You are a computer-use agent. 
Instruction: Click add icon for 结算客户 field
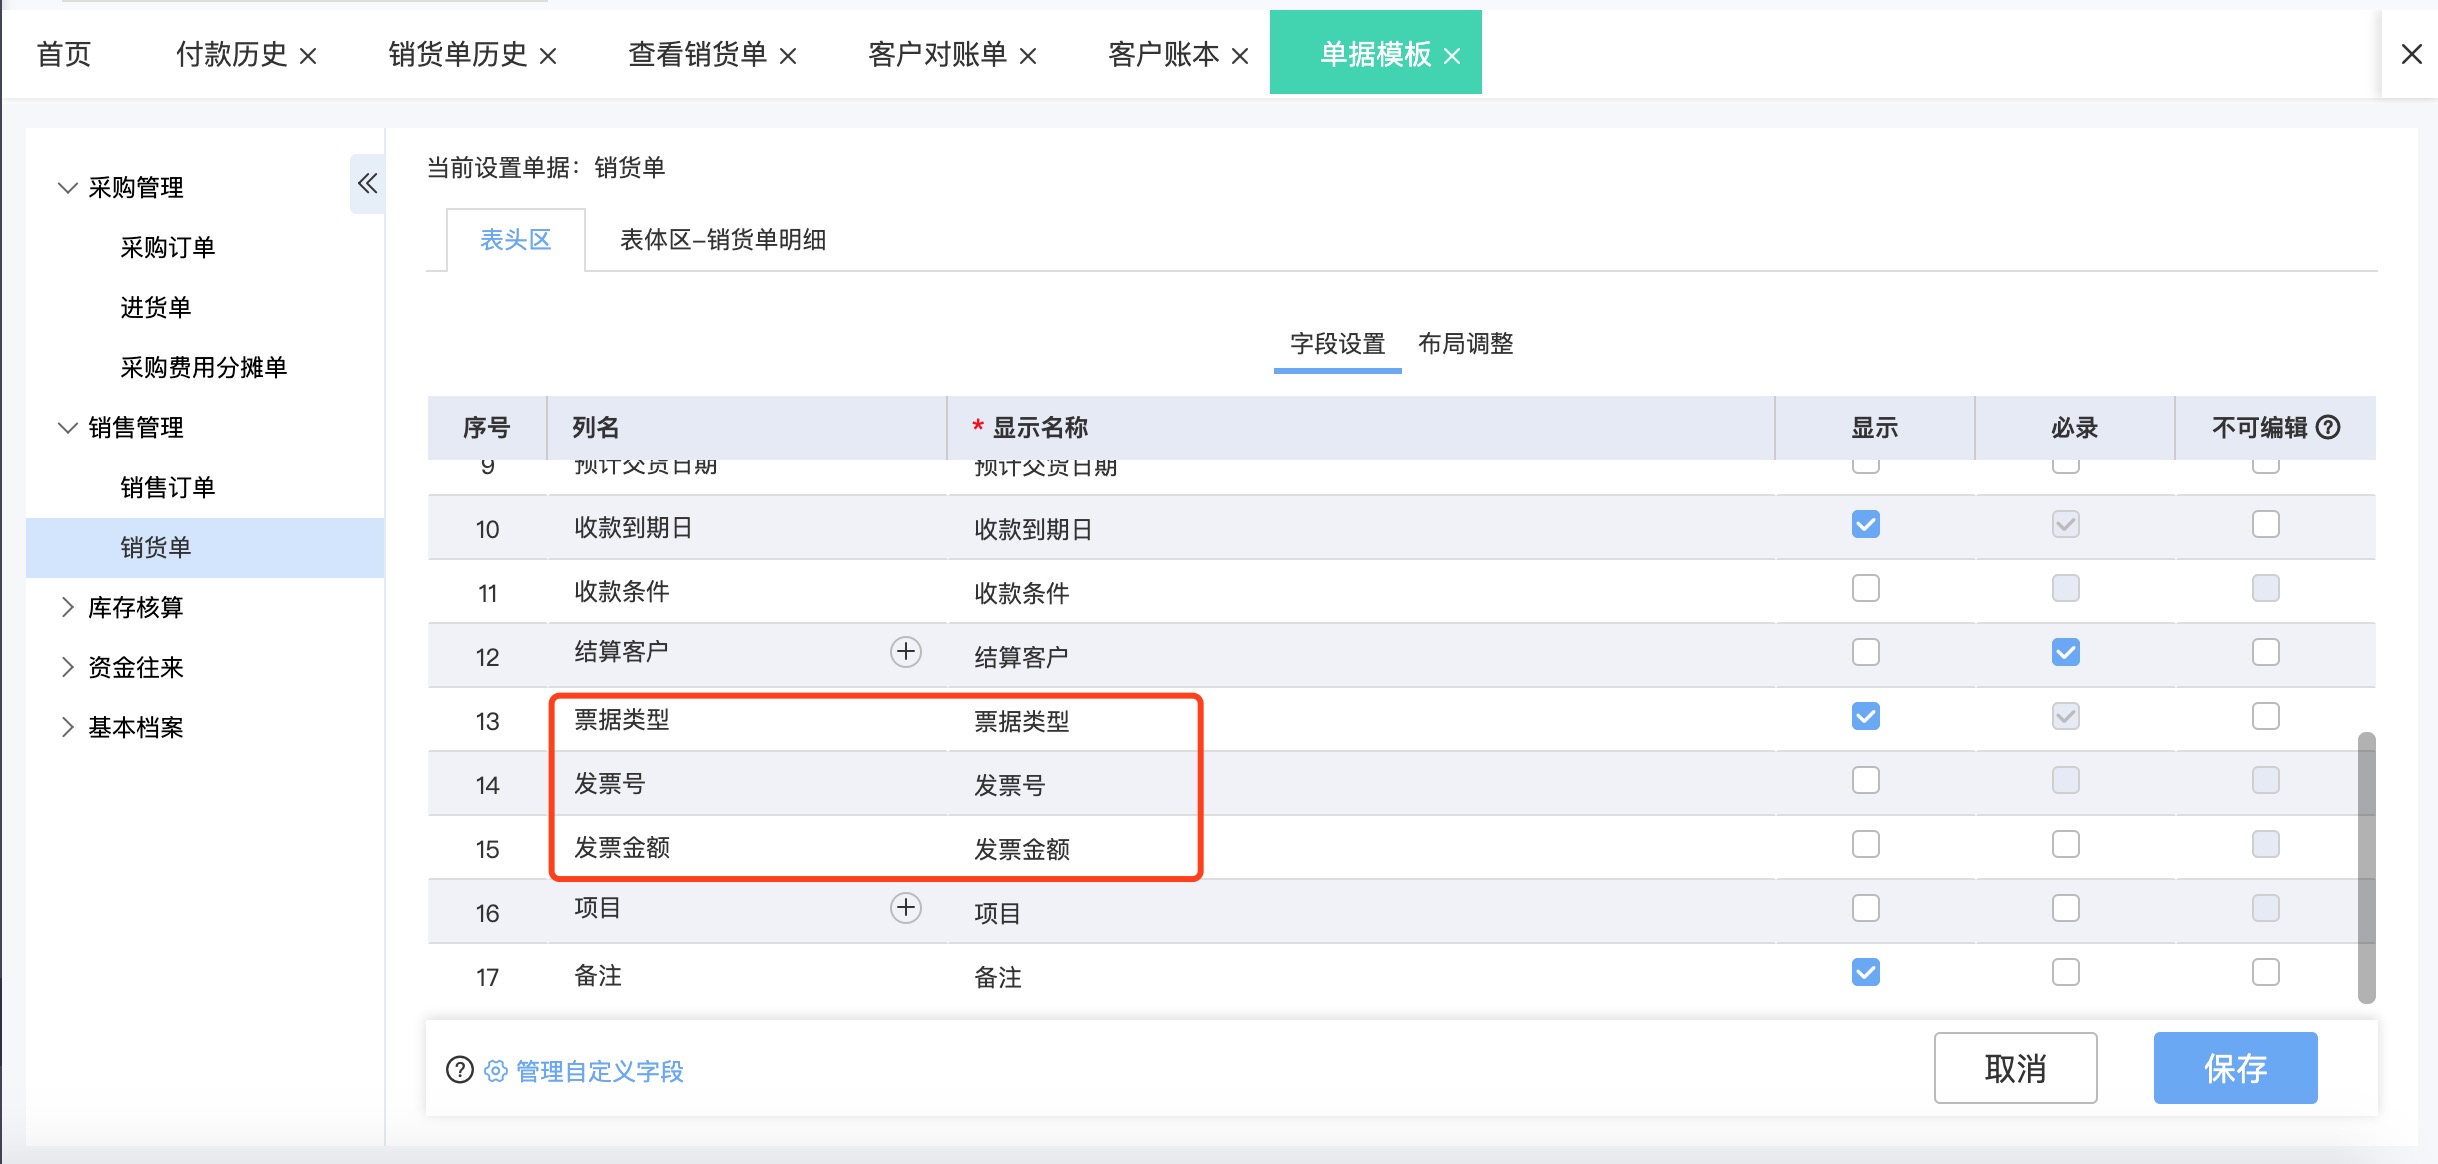[x=905, y=653]
